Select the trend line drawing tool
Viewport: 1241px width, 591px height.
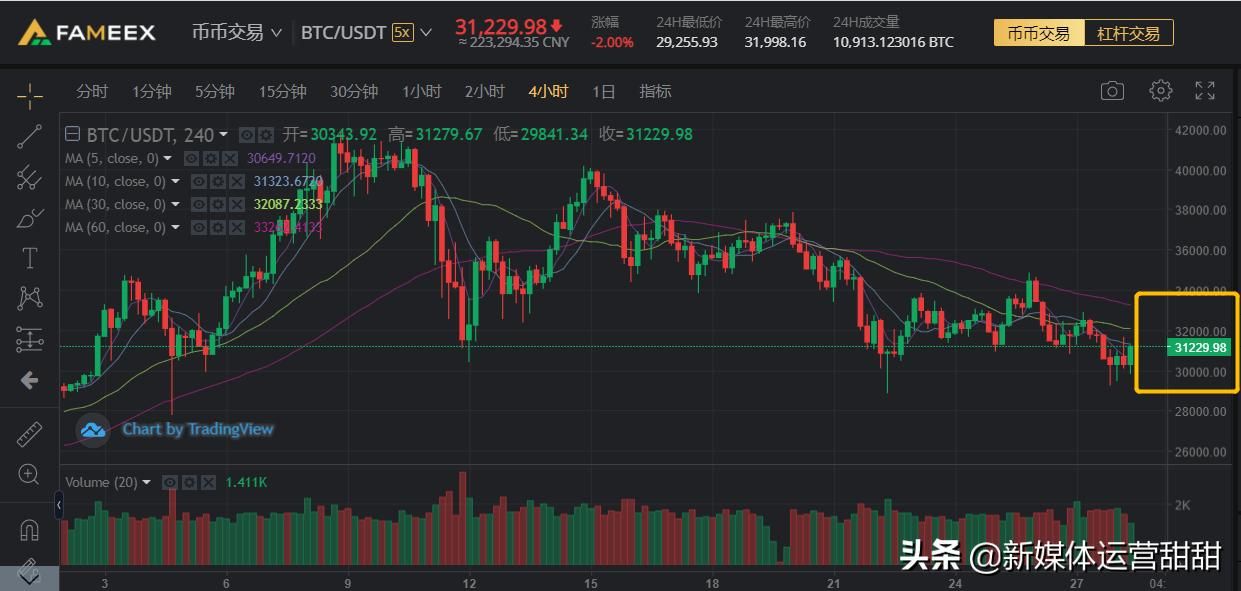pyautogui.click(x=28, y=137)
